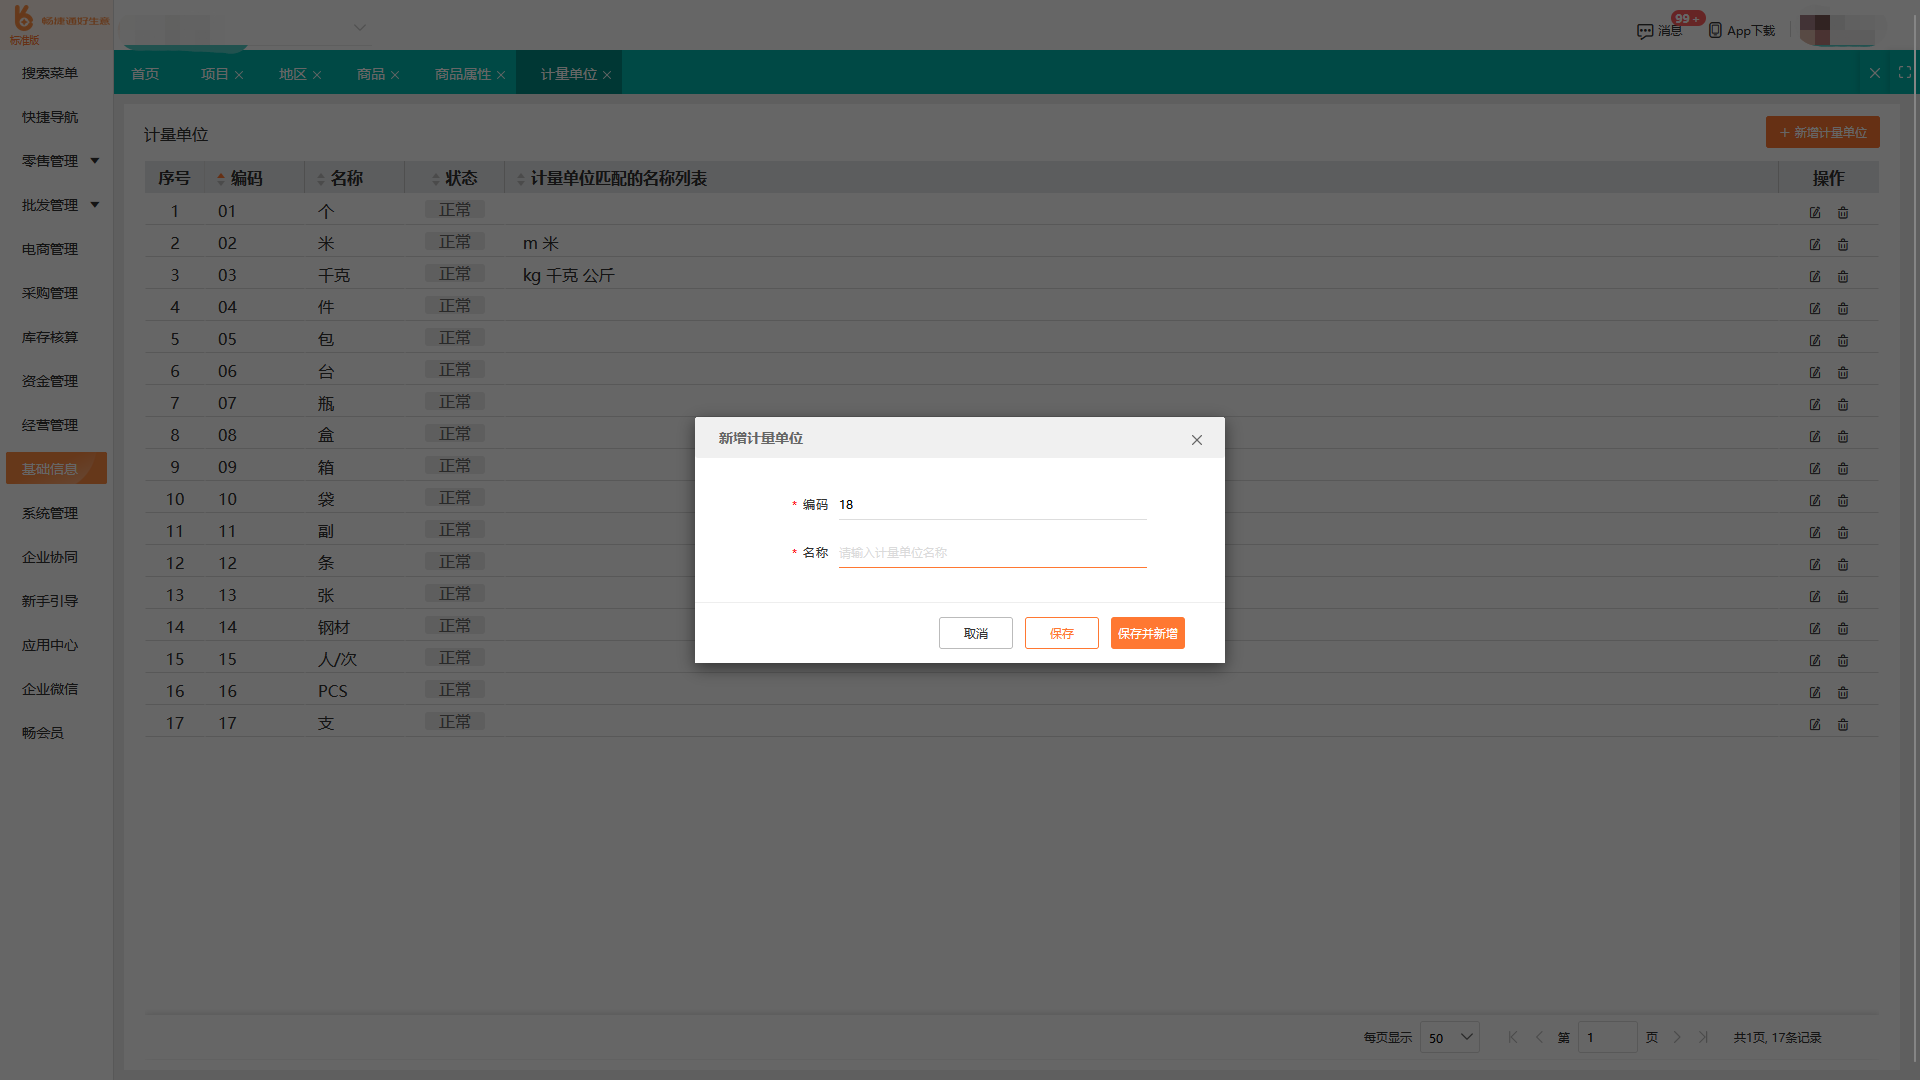
Task: Click the edit icon for row 16 PCS
Action: (x=1815, y=691)
